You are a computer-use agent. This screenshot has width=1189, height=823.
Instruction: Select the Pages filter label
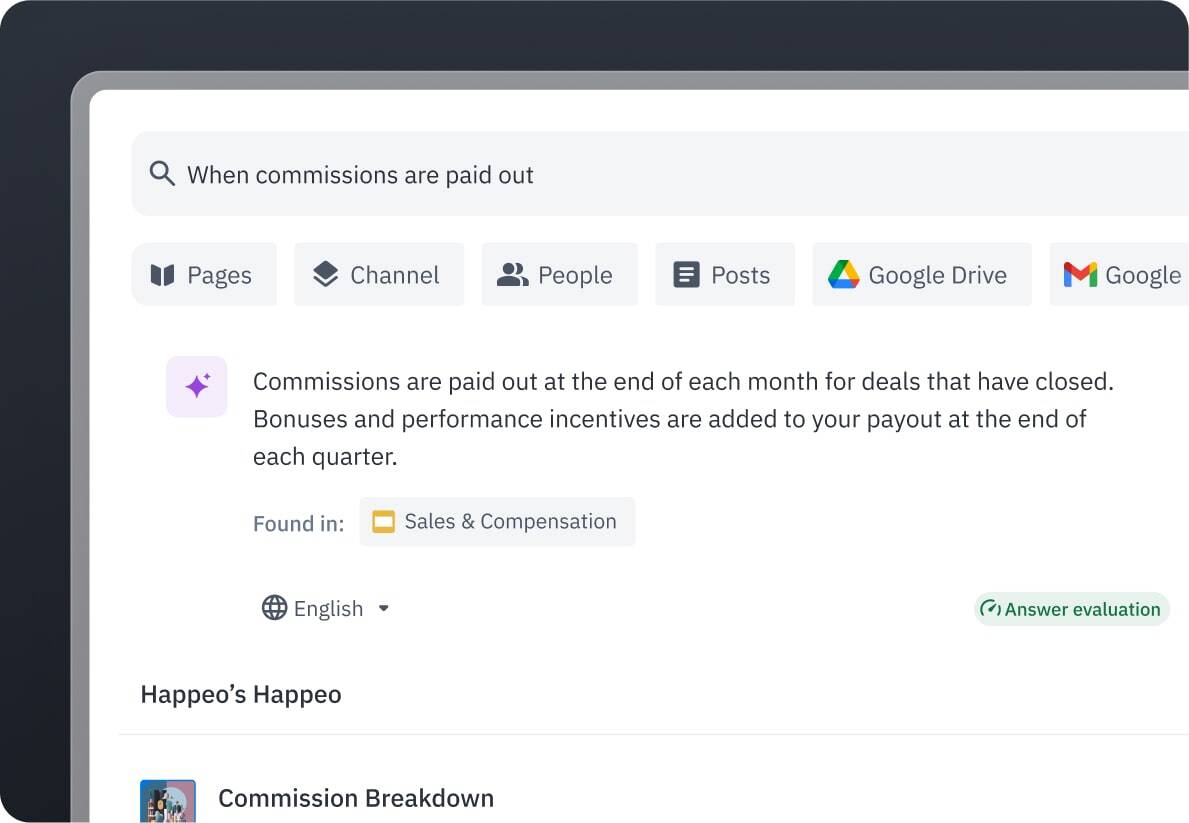[x=219, y=275]
